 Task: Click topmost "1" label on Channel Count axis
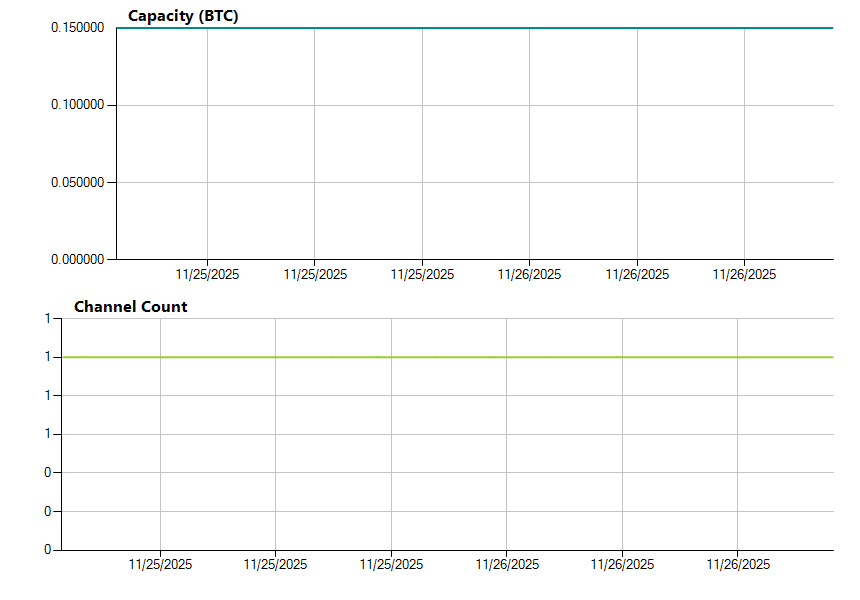tap(46, 319)
